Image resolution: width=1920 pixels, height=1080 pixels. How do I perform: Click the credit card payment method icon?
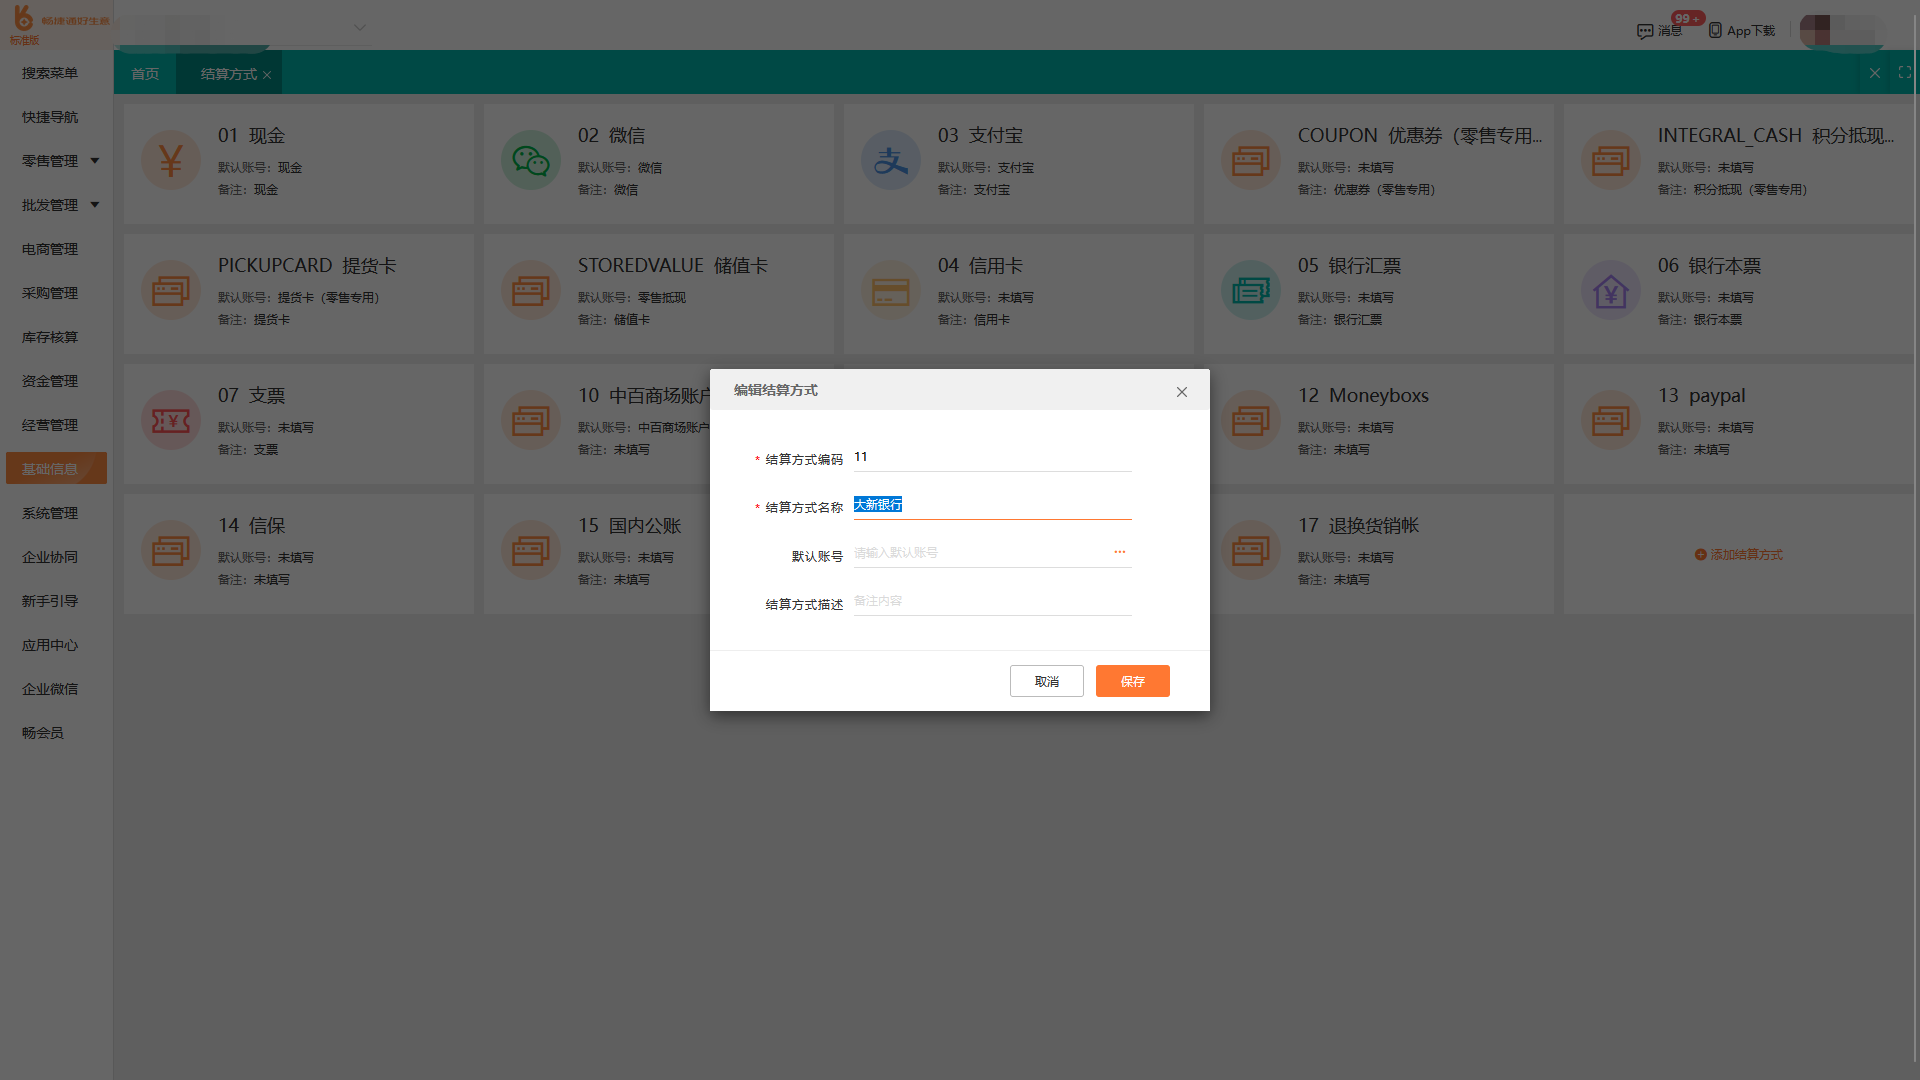pos(891,290)
